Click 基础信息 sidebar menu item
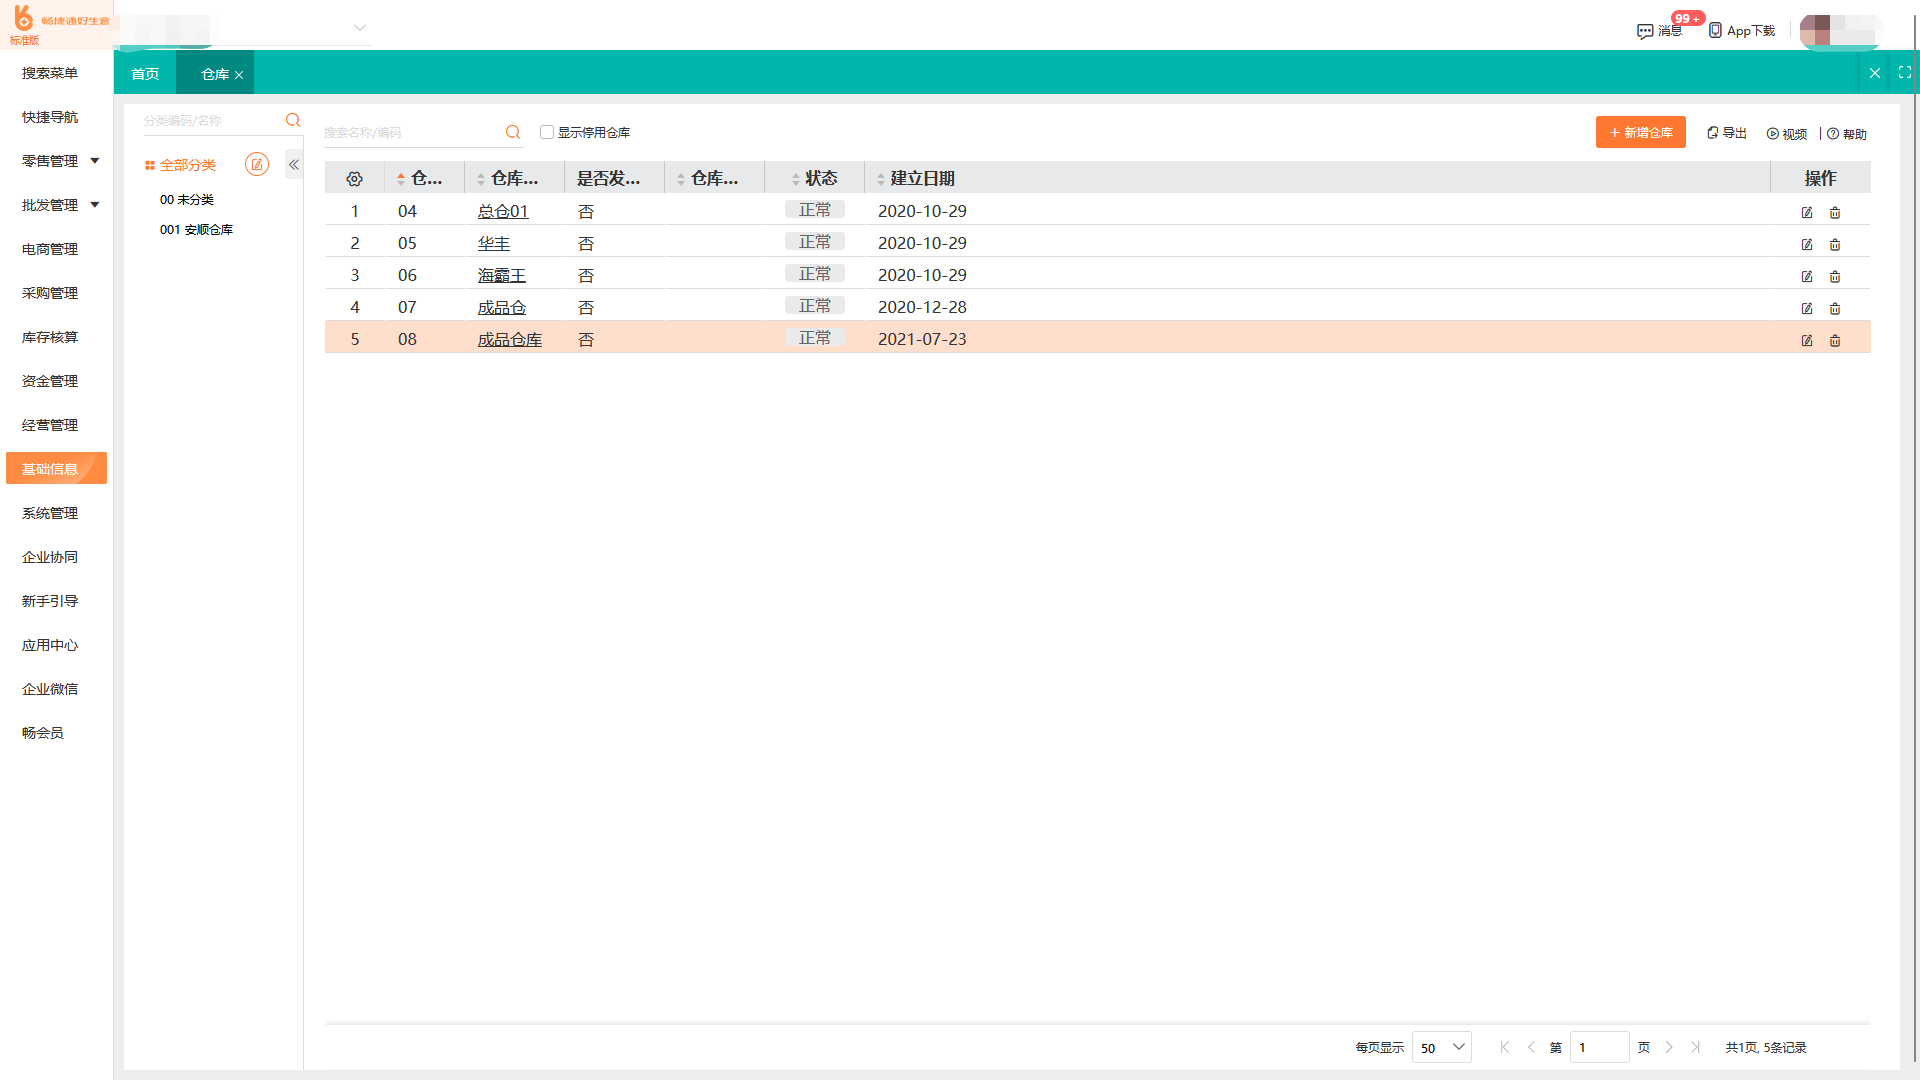Image resolution: width=1920 pixels, height=1080 pixels. click(53, 468)
